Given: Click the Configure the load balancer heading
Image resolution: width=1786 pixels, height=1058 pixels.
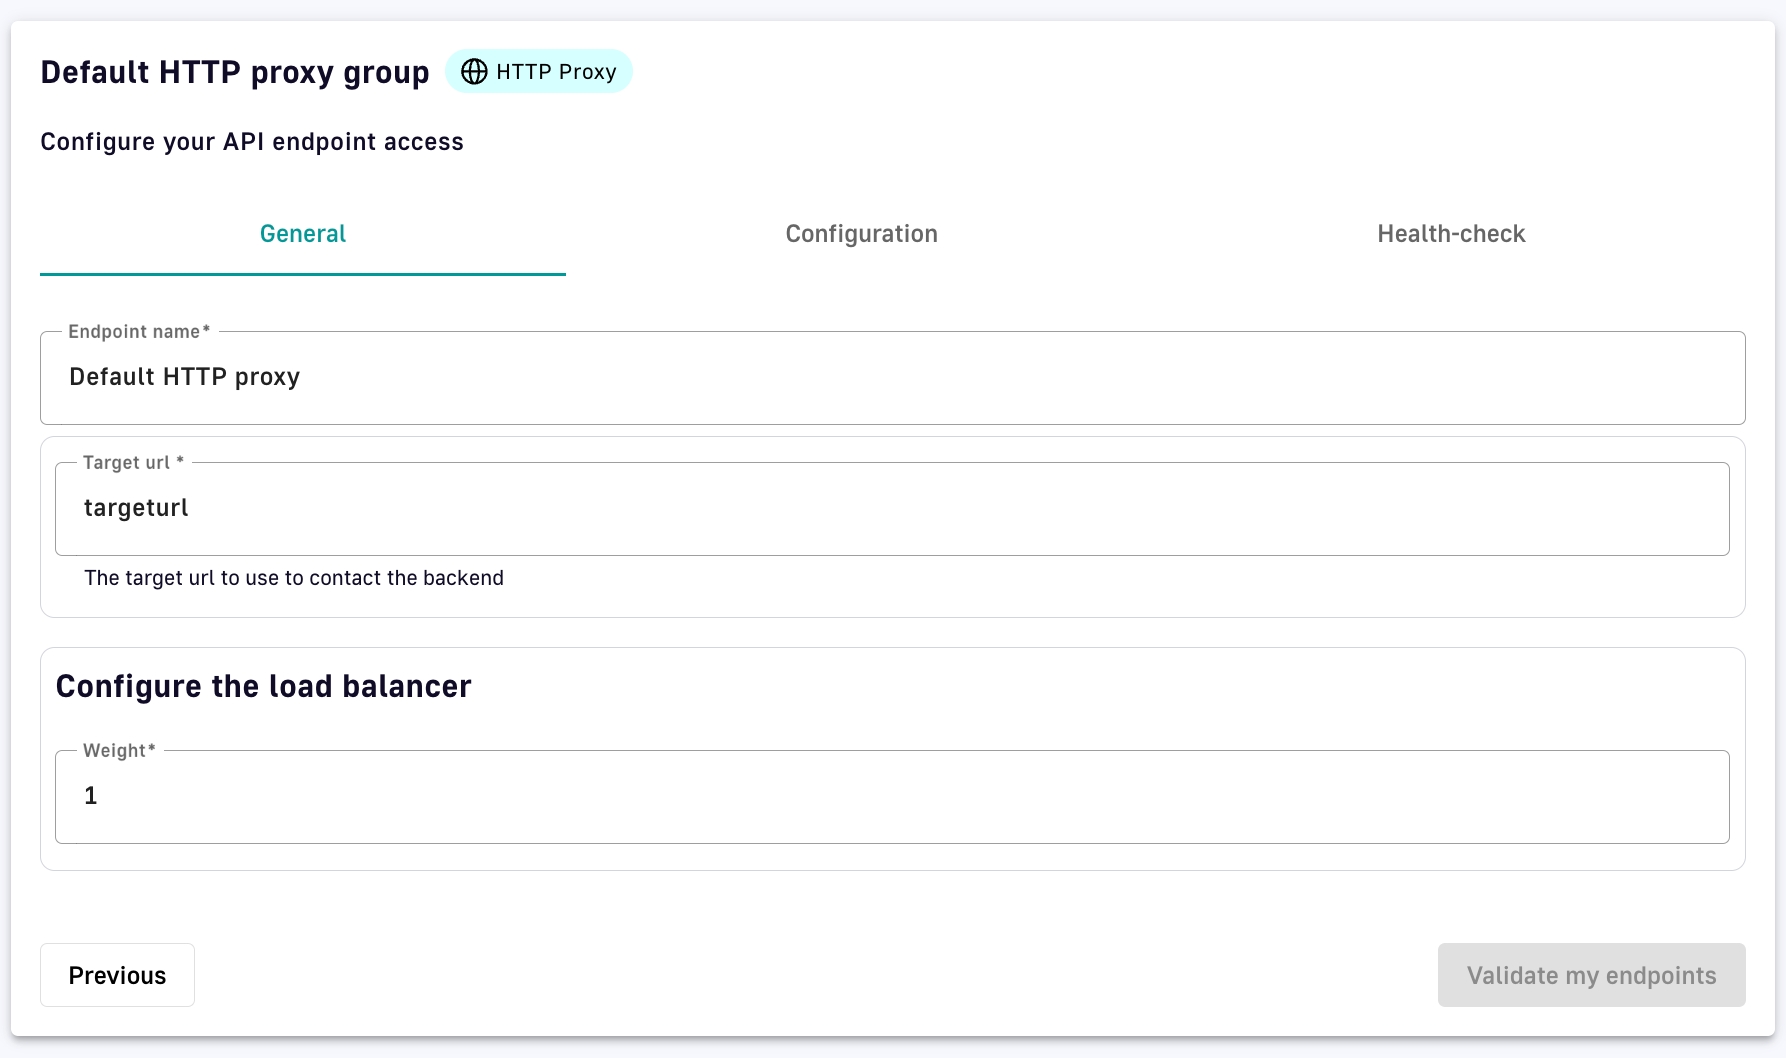Looking at the screenshot, I should 263,687.
